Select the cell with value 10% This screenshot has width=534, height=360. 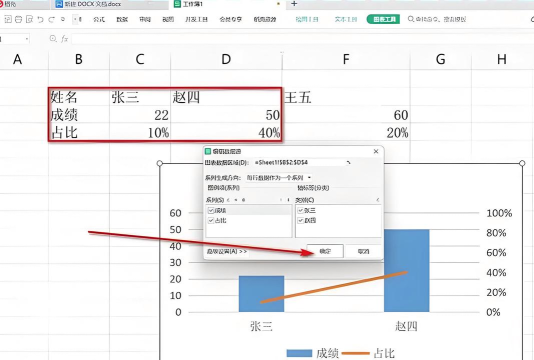(140, 132)
